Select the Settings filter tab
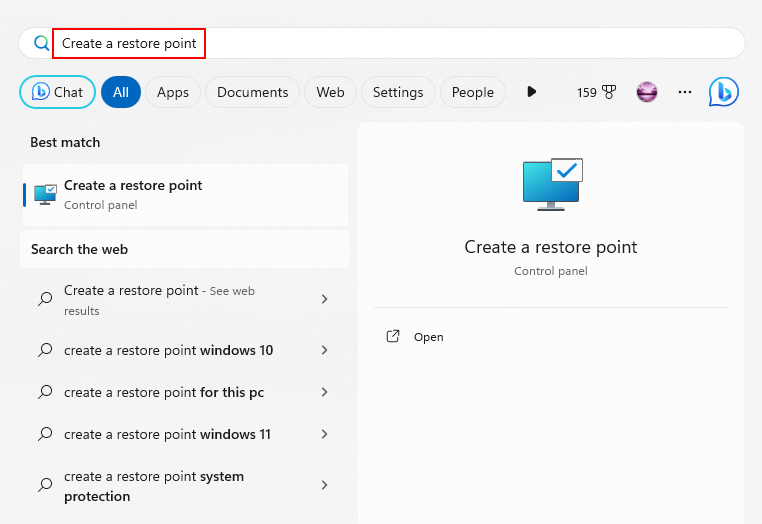 [398, 92]
